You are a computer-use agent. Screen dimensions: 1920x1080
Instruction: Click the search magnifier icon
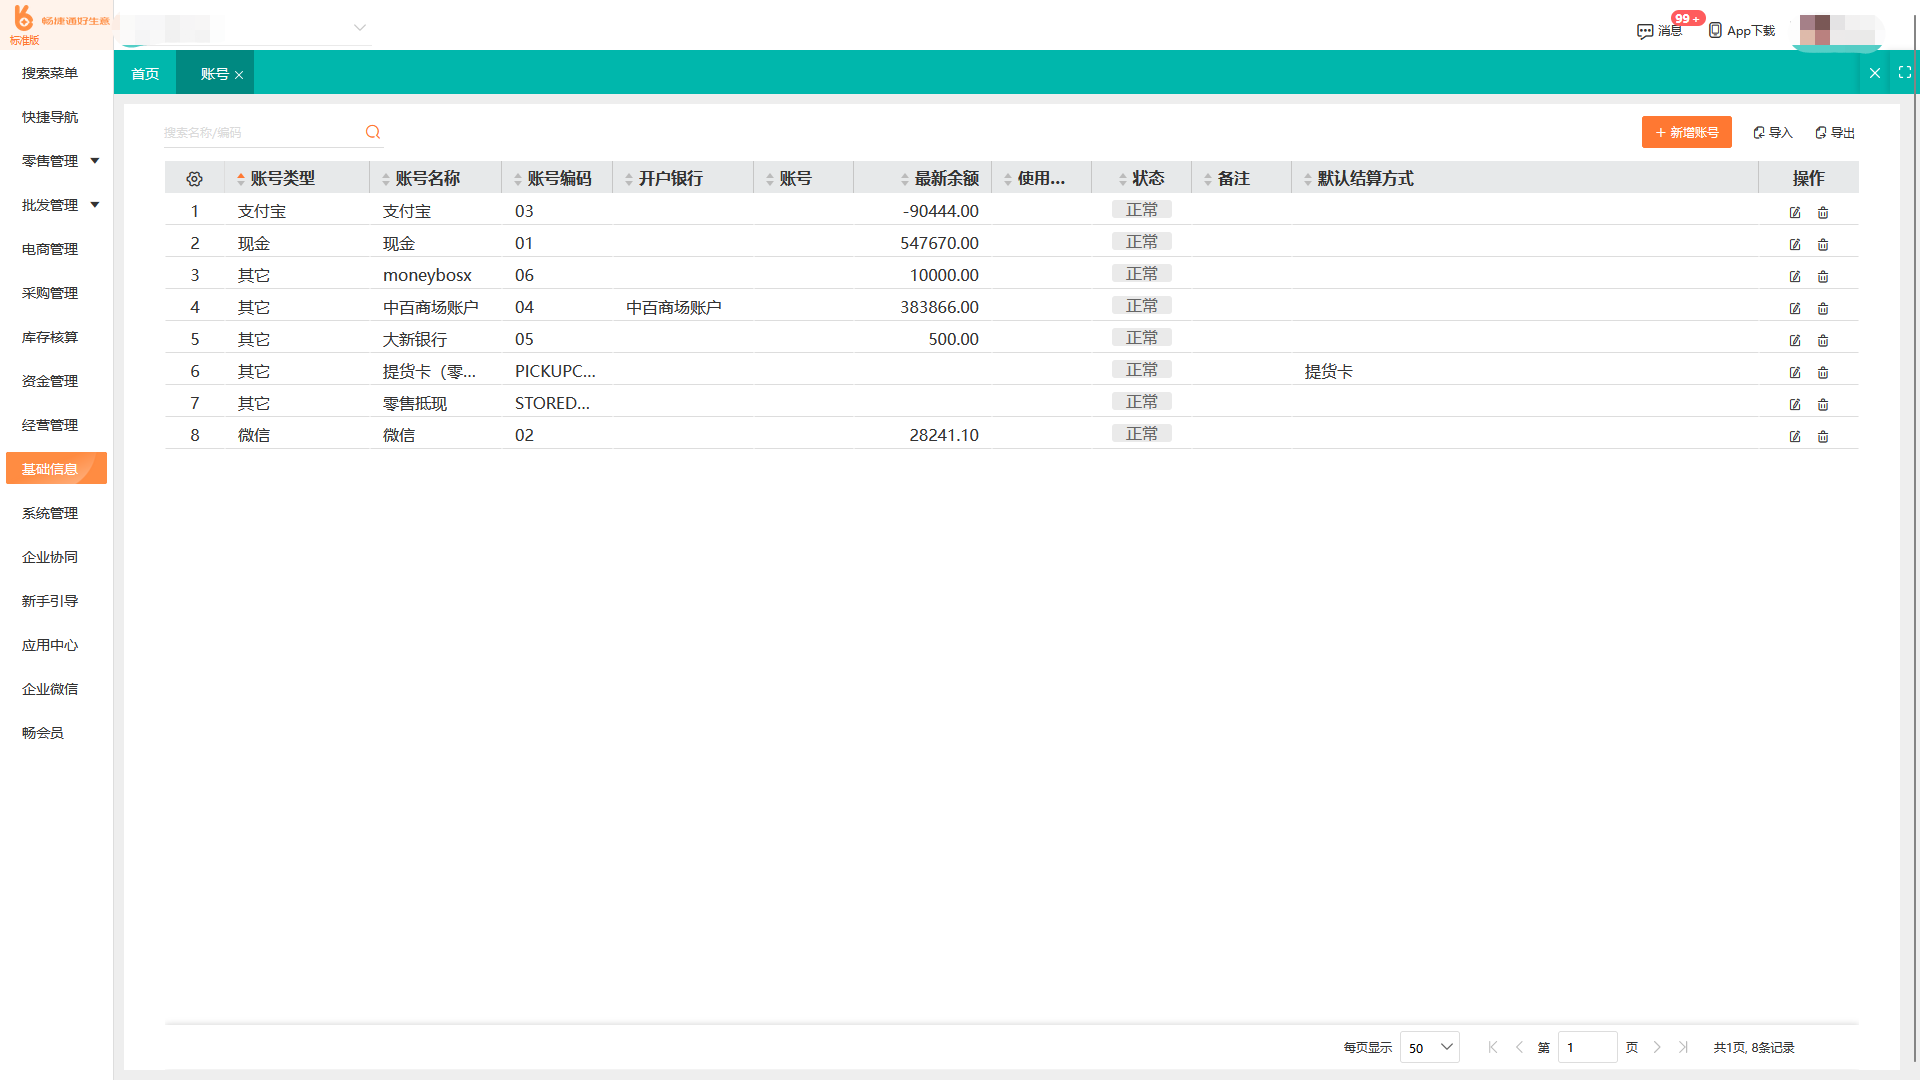click(373, 132)
